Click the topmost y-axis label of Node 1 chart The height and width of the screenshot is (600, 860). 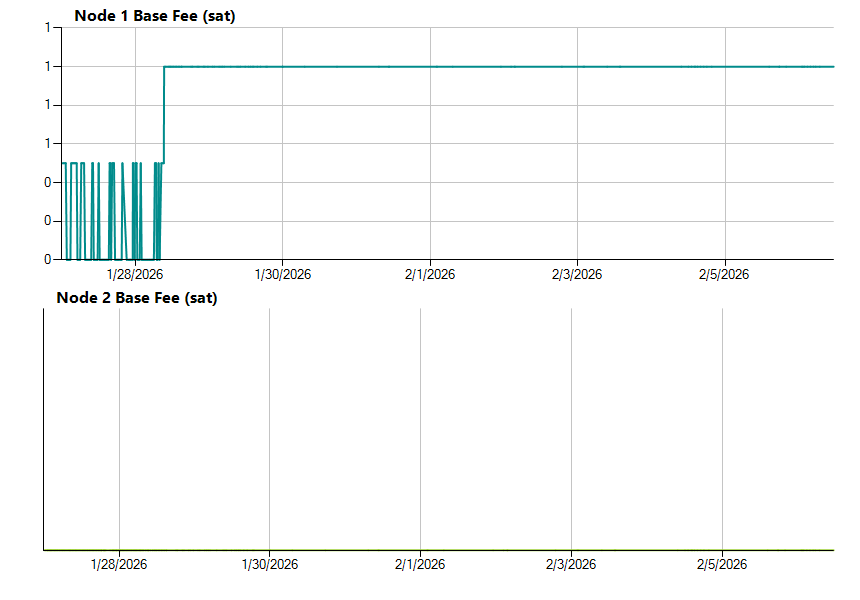(47, 28)
